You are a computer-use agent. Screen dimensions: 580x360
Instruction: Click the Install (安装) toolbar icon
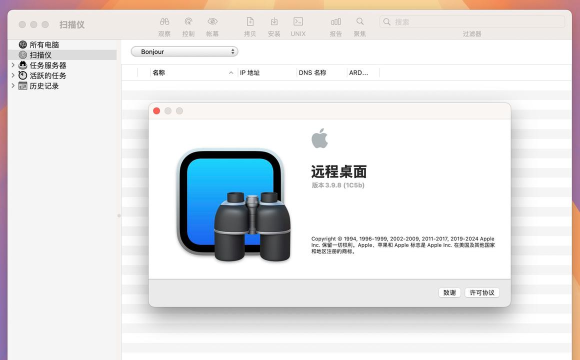point(274,21)
